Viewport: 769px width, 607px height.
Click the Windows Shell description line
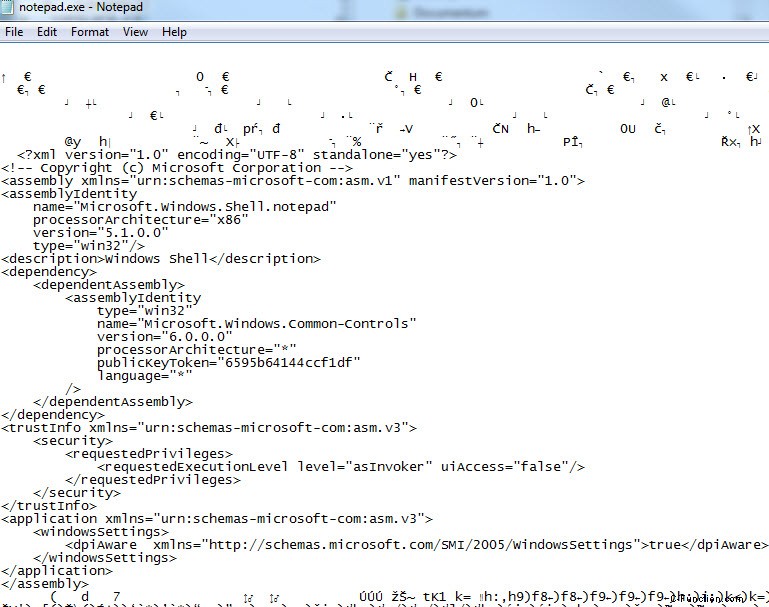[x=160, y=259]
